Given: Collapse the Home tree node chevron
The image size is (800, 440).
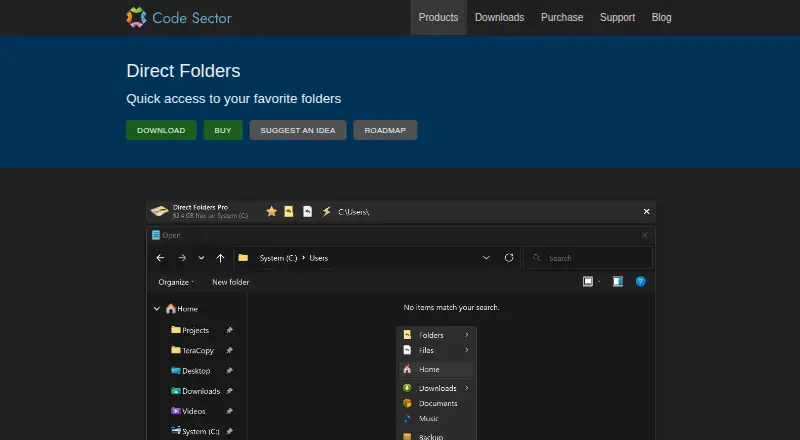Looking at the screenshot, I should coord(157,309).
